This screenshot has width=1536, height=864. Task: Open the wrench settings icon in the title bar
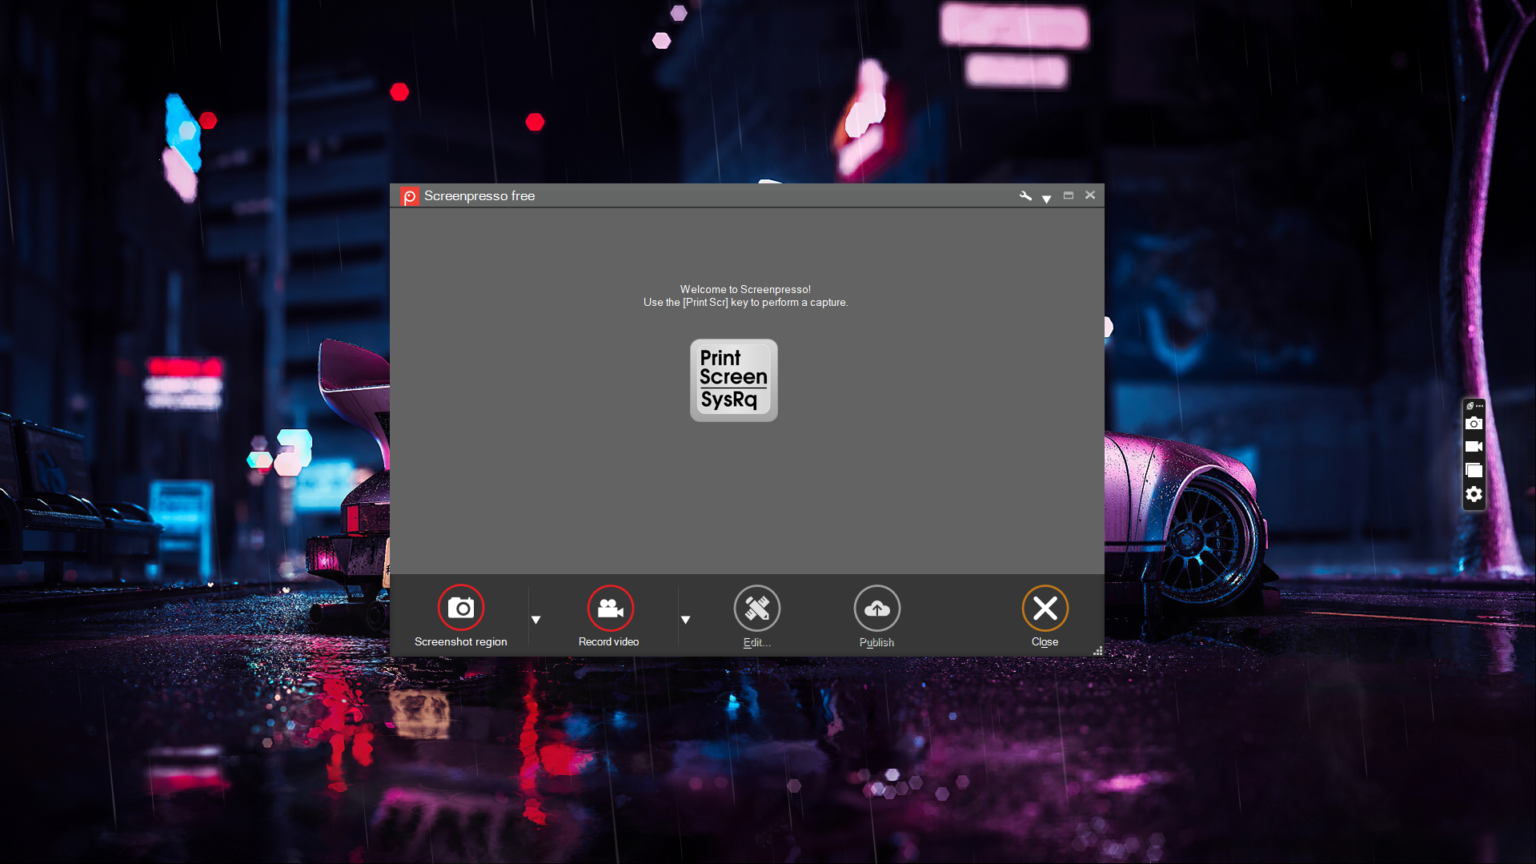point(1025,195)
